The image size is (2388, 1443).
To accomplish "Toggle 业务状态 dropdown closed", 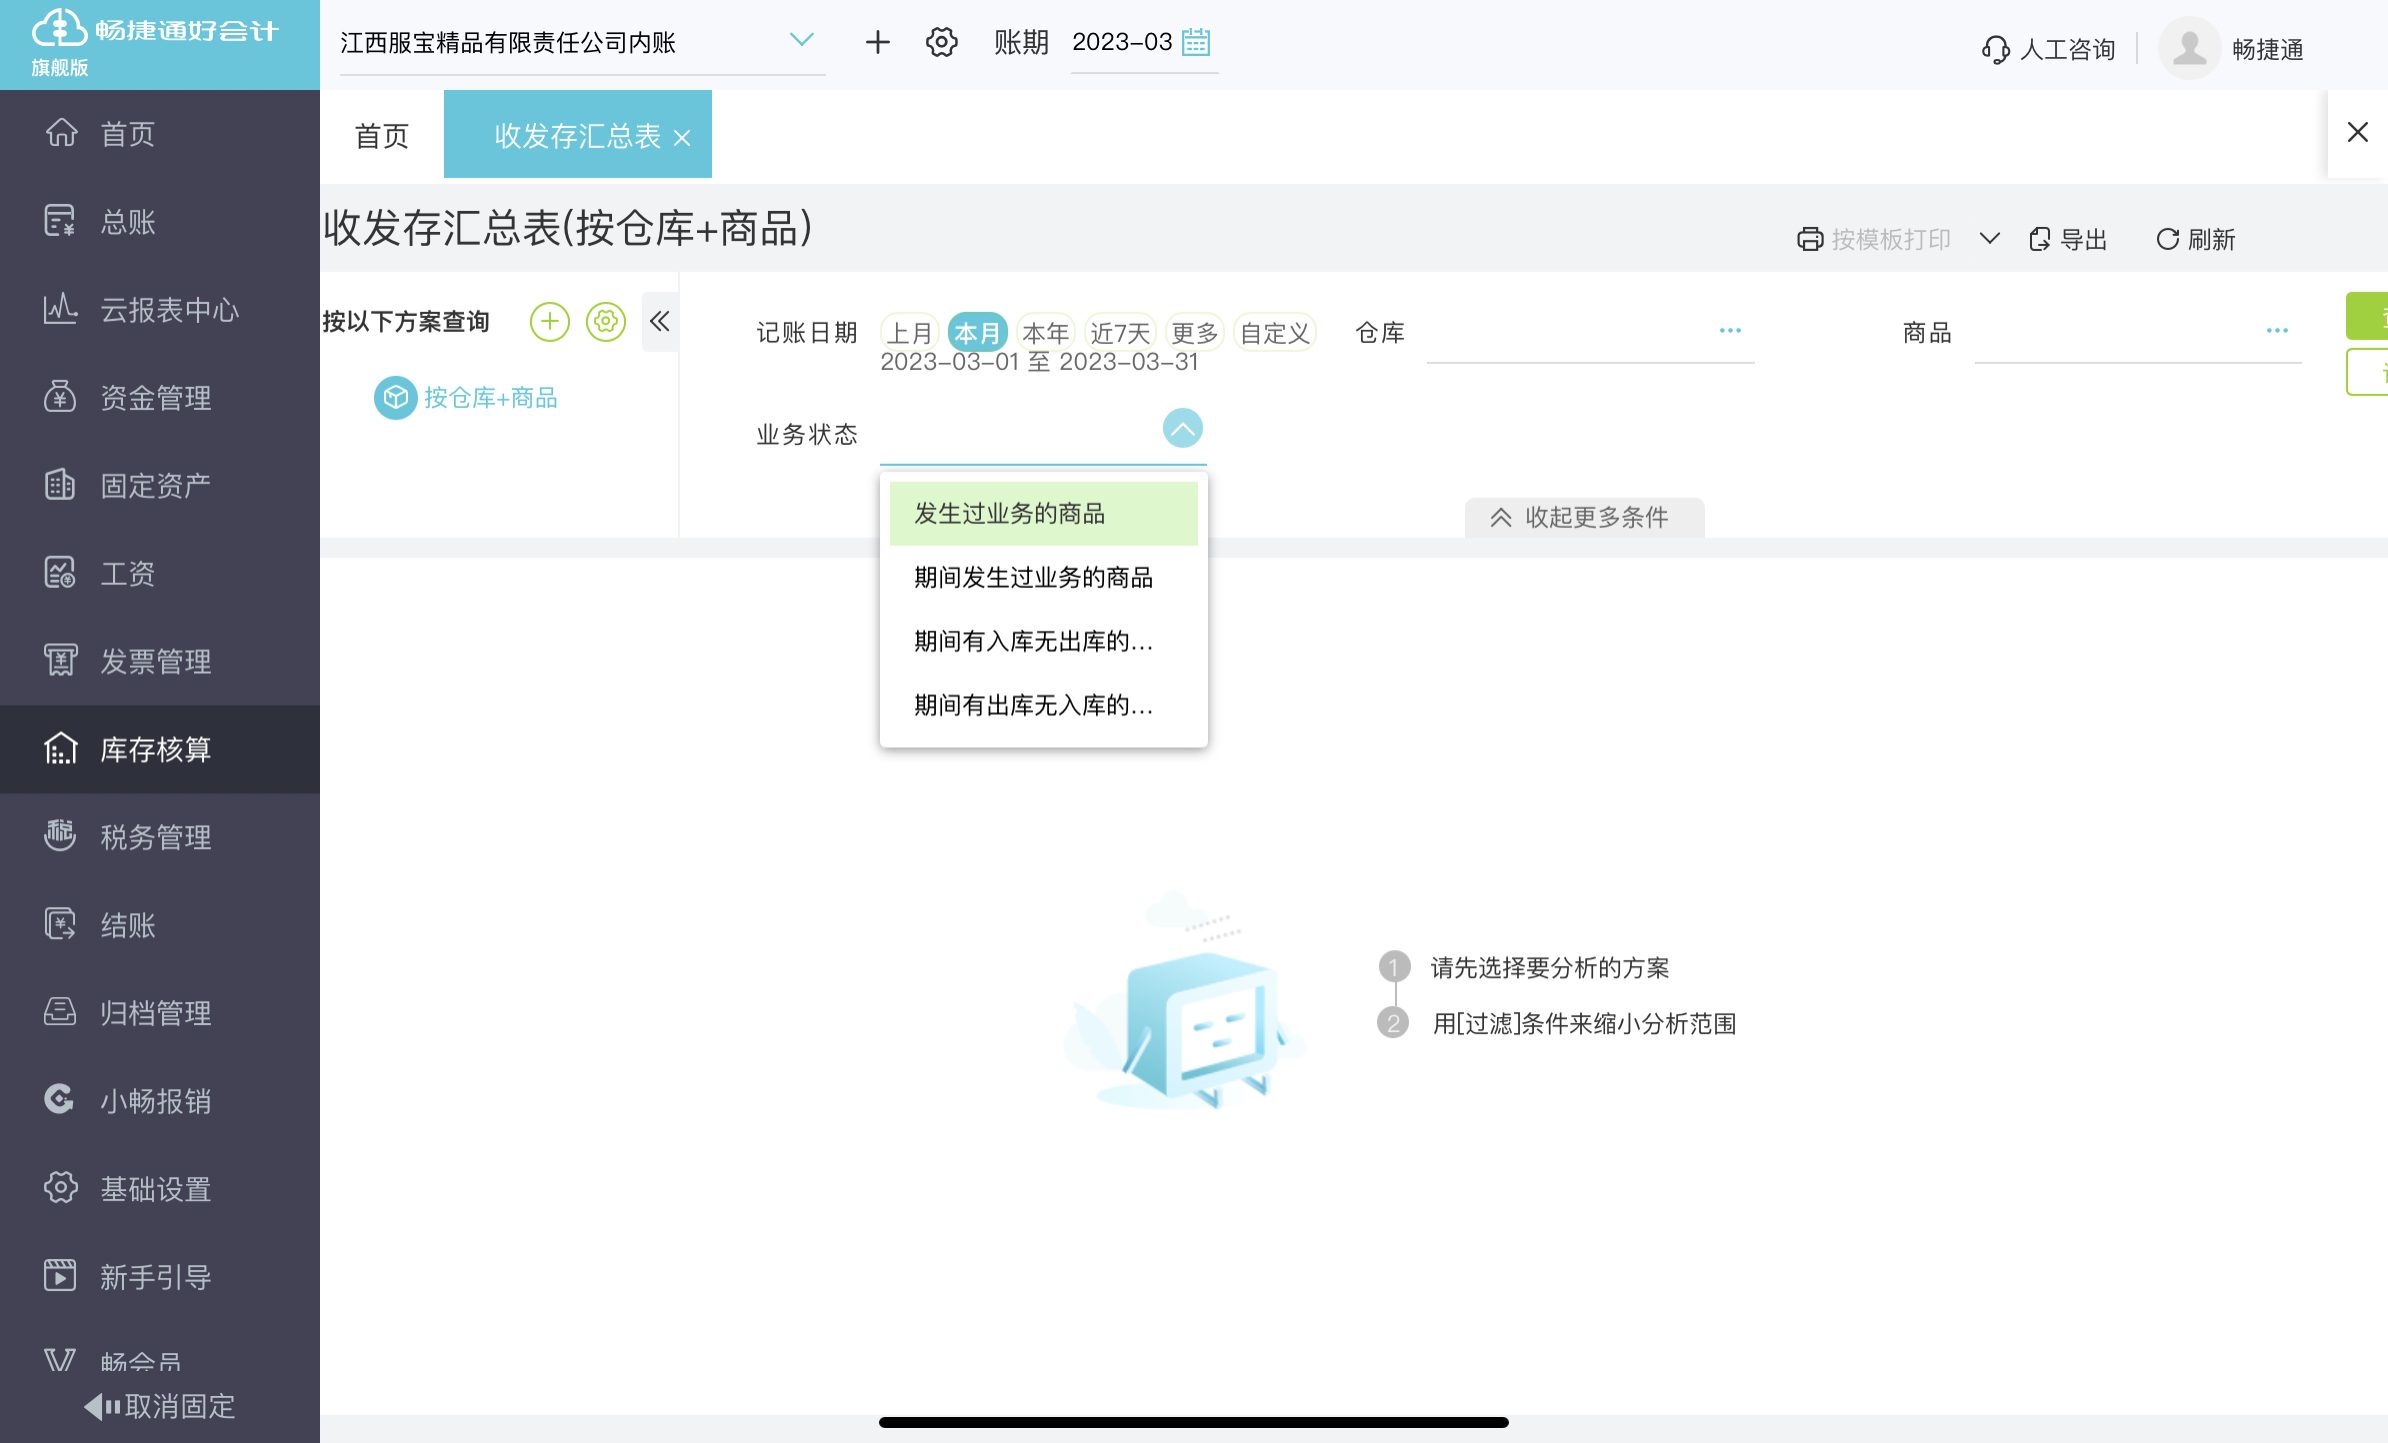I will pos(1182,430).
